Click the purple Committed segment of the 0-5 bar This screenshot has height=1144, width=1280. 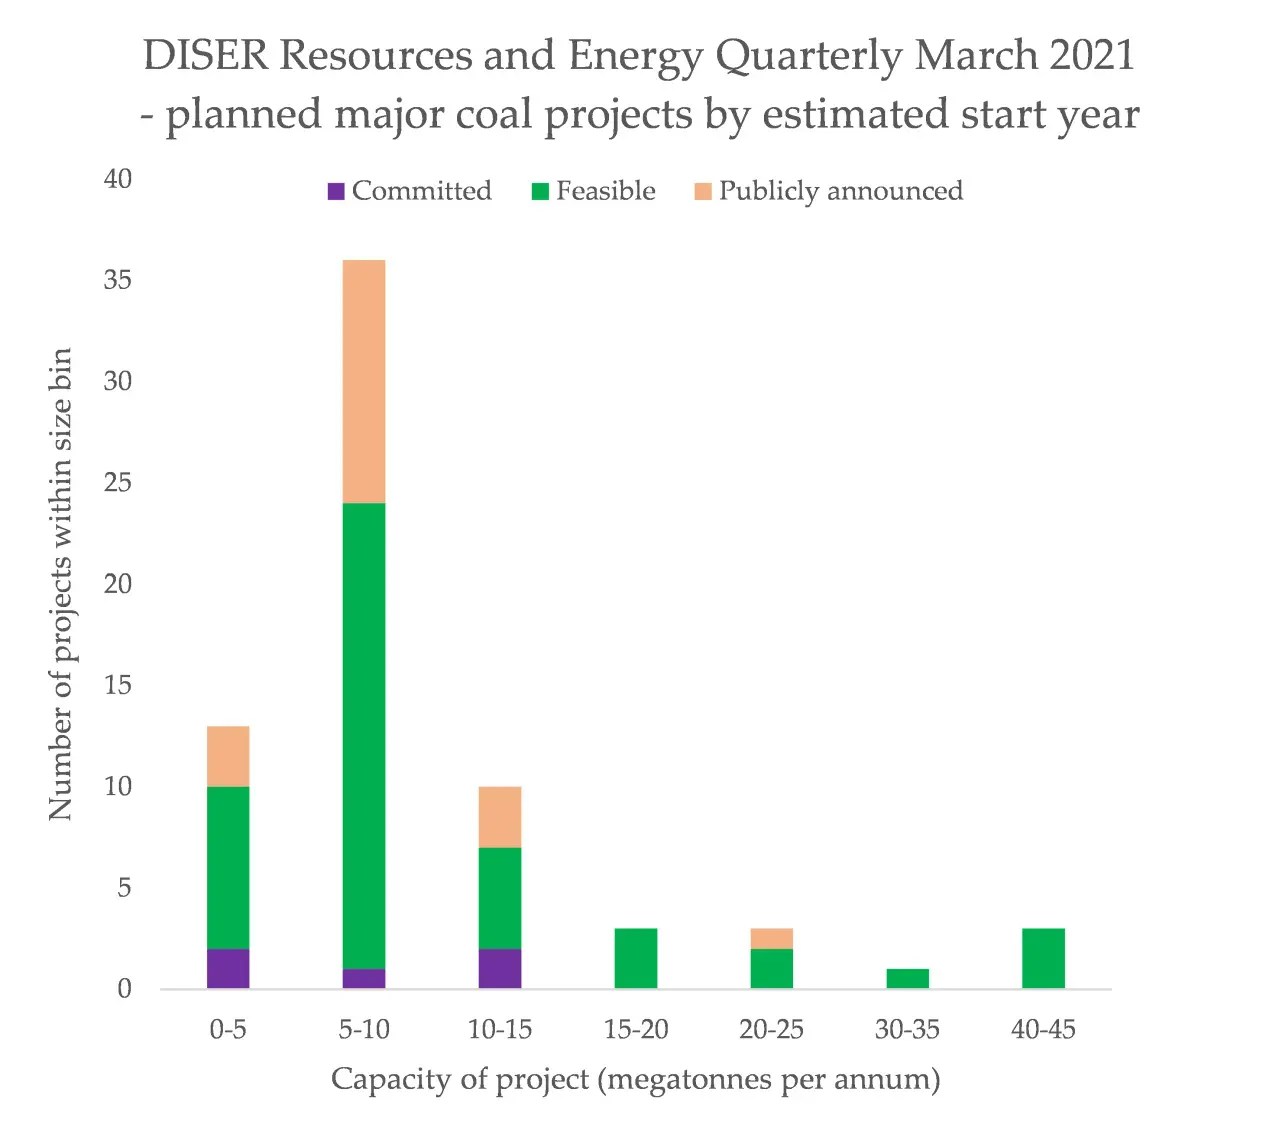(228, 969)
